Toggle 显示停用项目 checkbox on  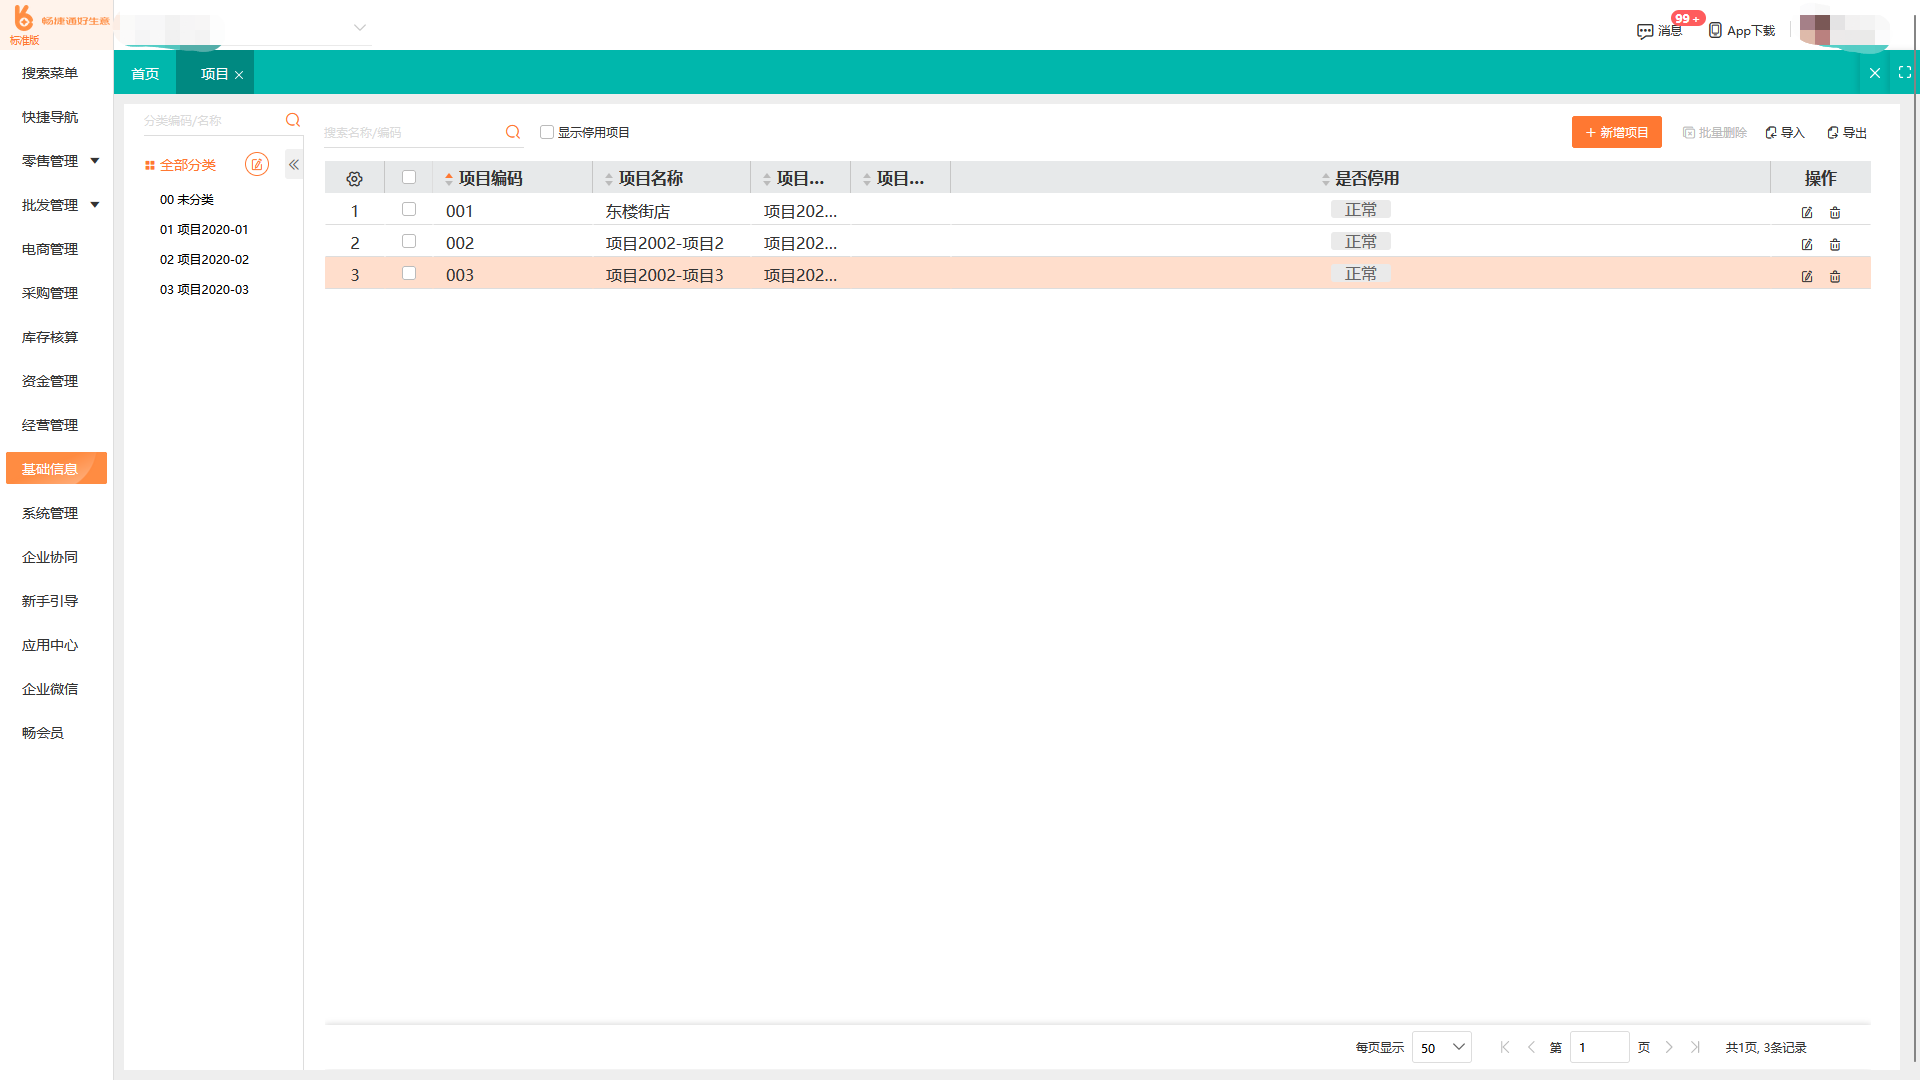546,131
